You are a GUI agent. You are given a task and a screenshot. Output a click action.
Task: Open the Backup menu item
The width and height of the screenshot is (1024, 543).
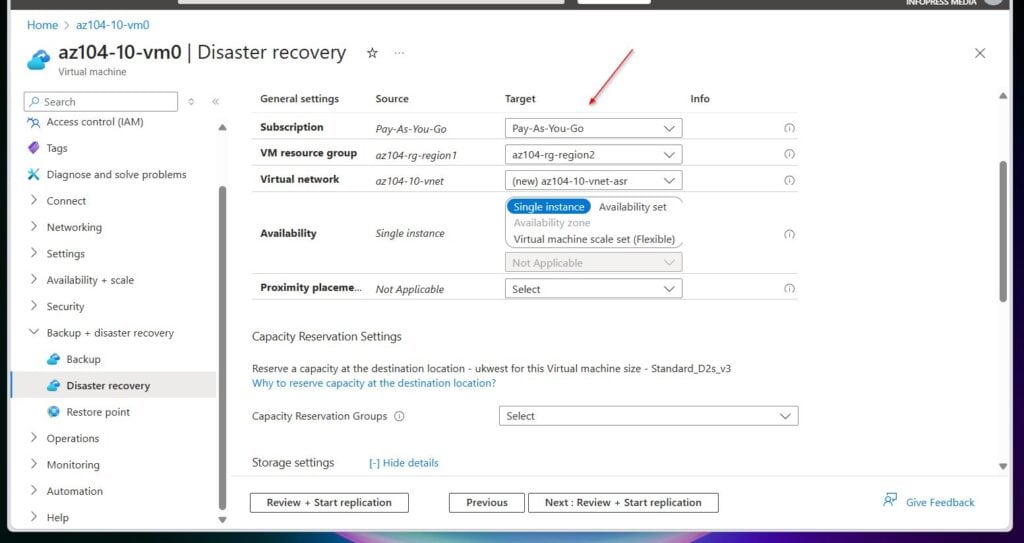83,359
